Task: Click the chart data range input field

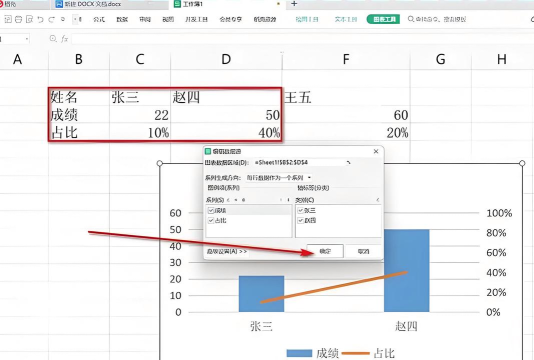Action: click(299, 162)
